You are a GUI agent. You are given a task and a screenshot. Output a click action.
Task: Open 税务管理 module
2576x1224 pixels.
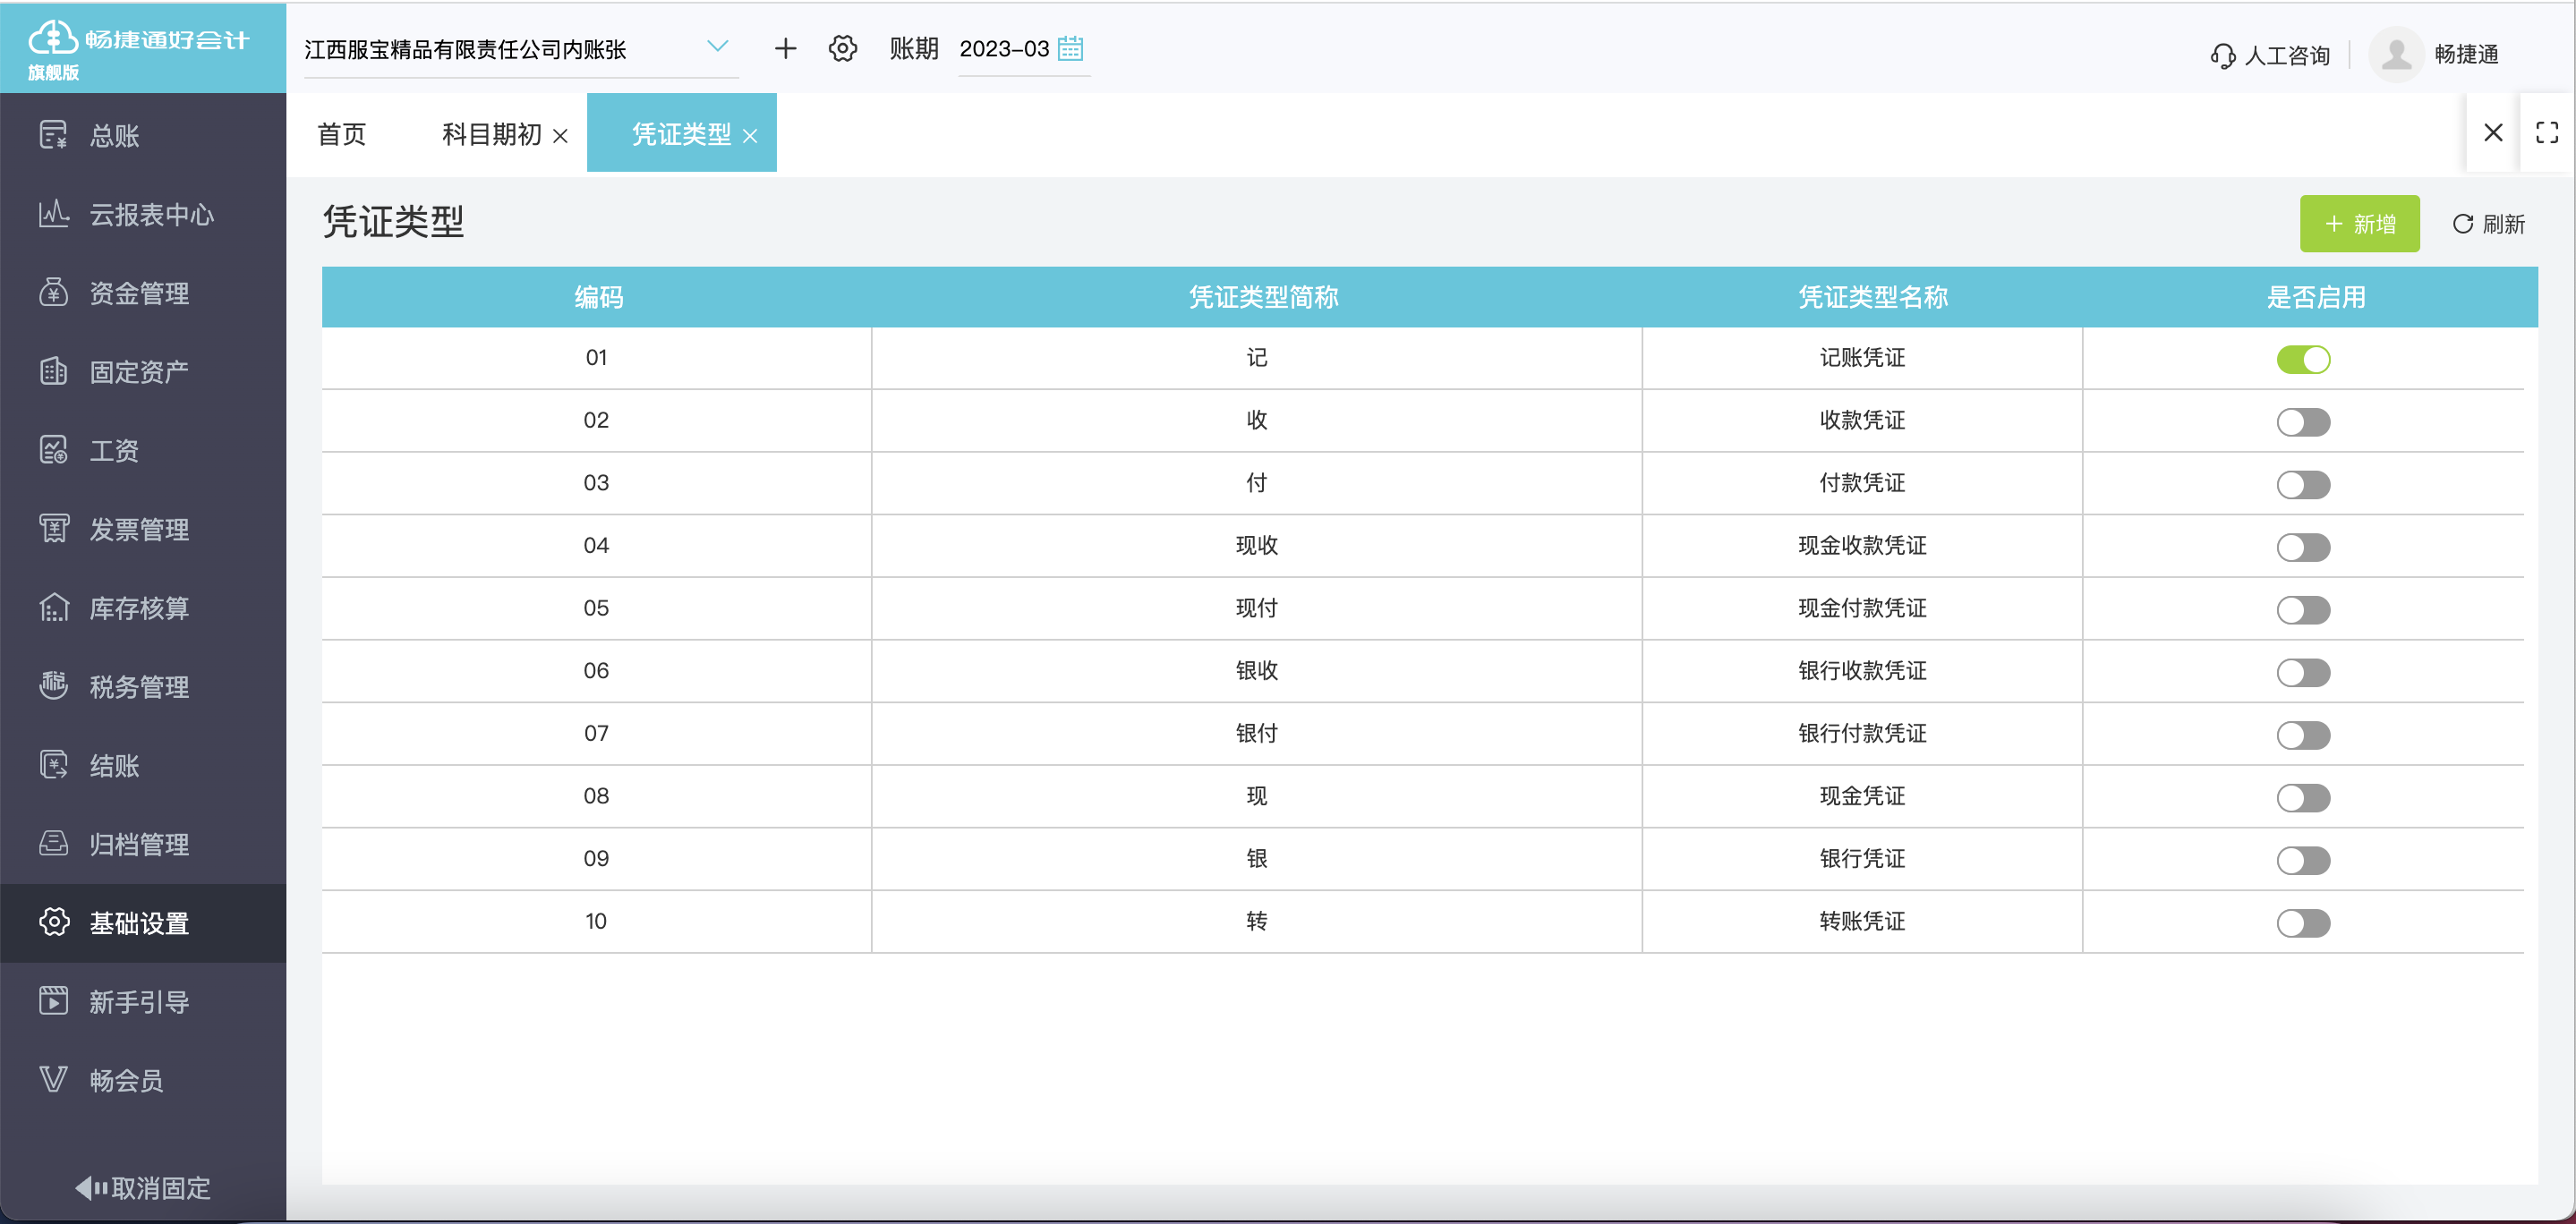pos(141,687)
